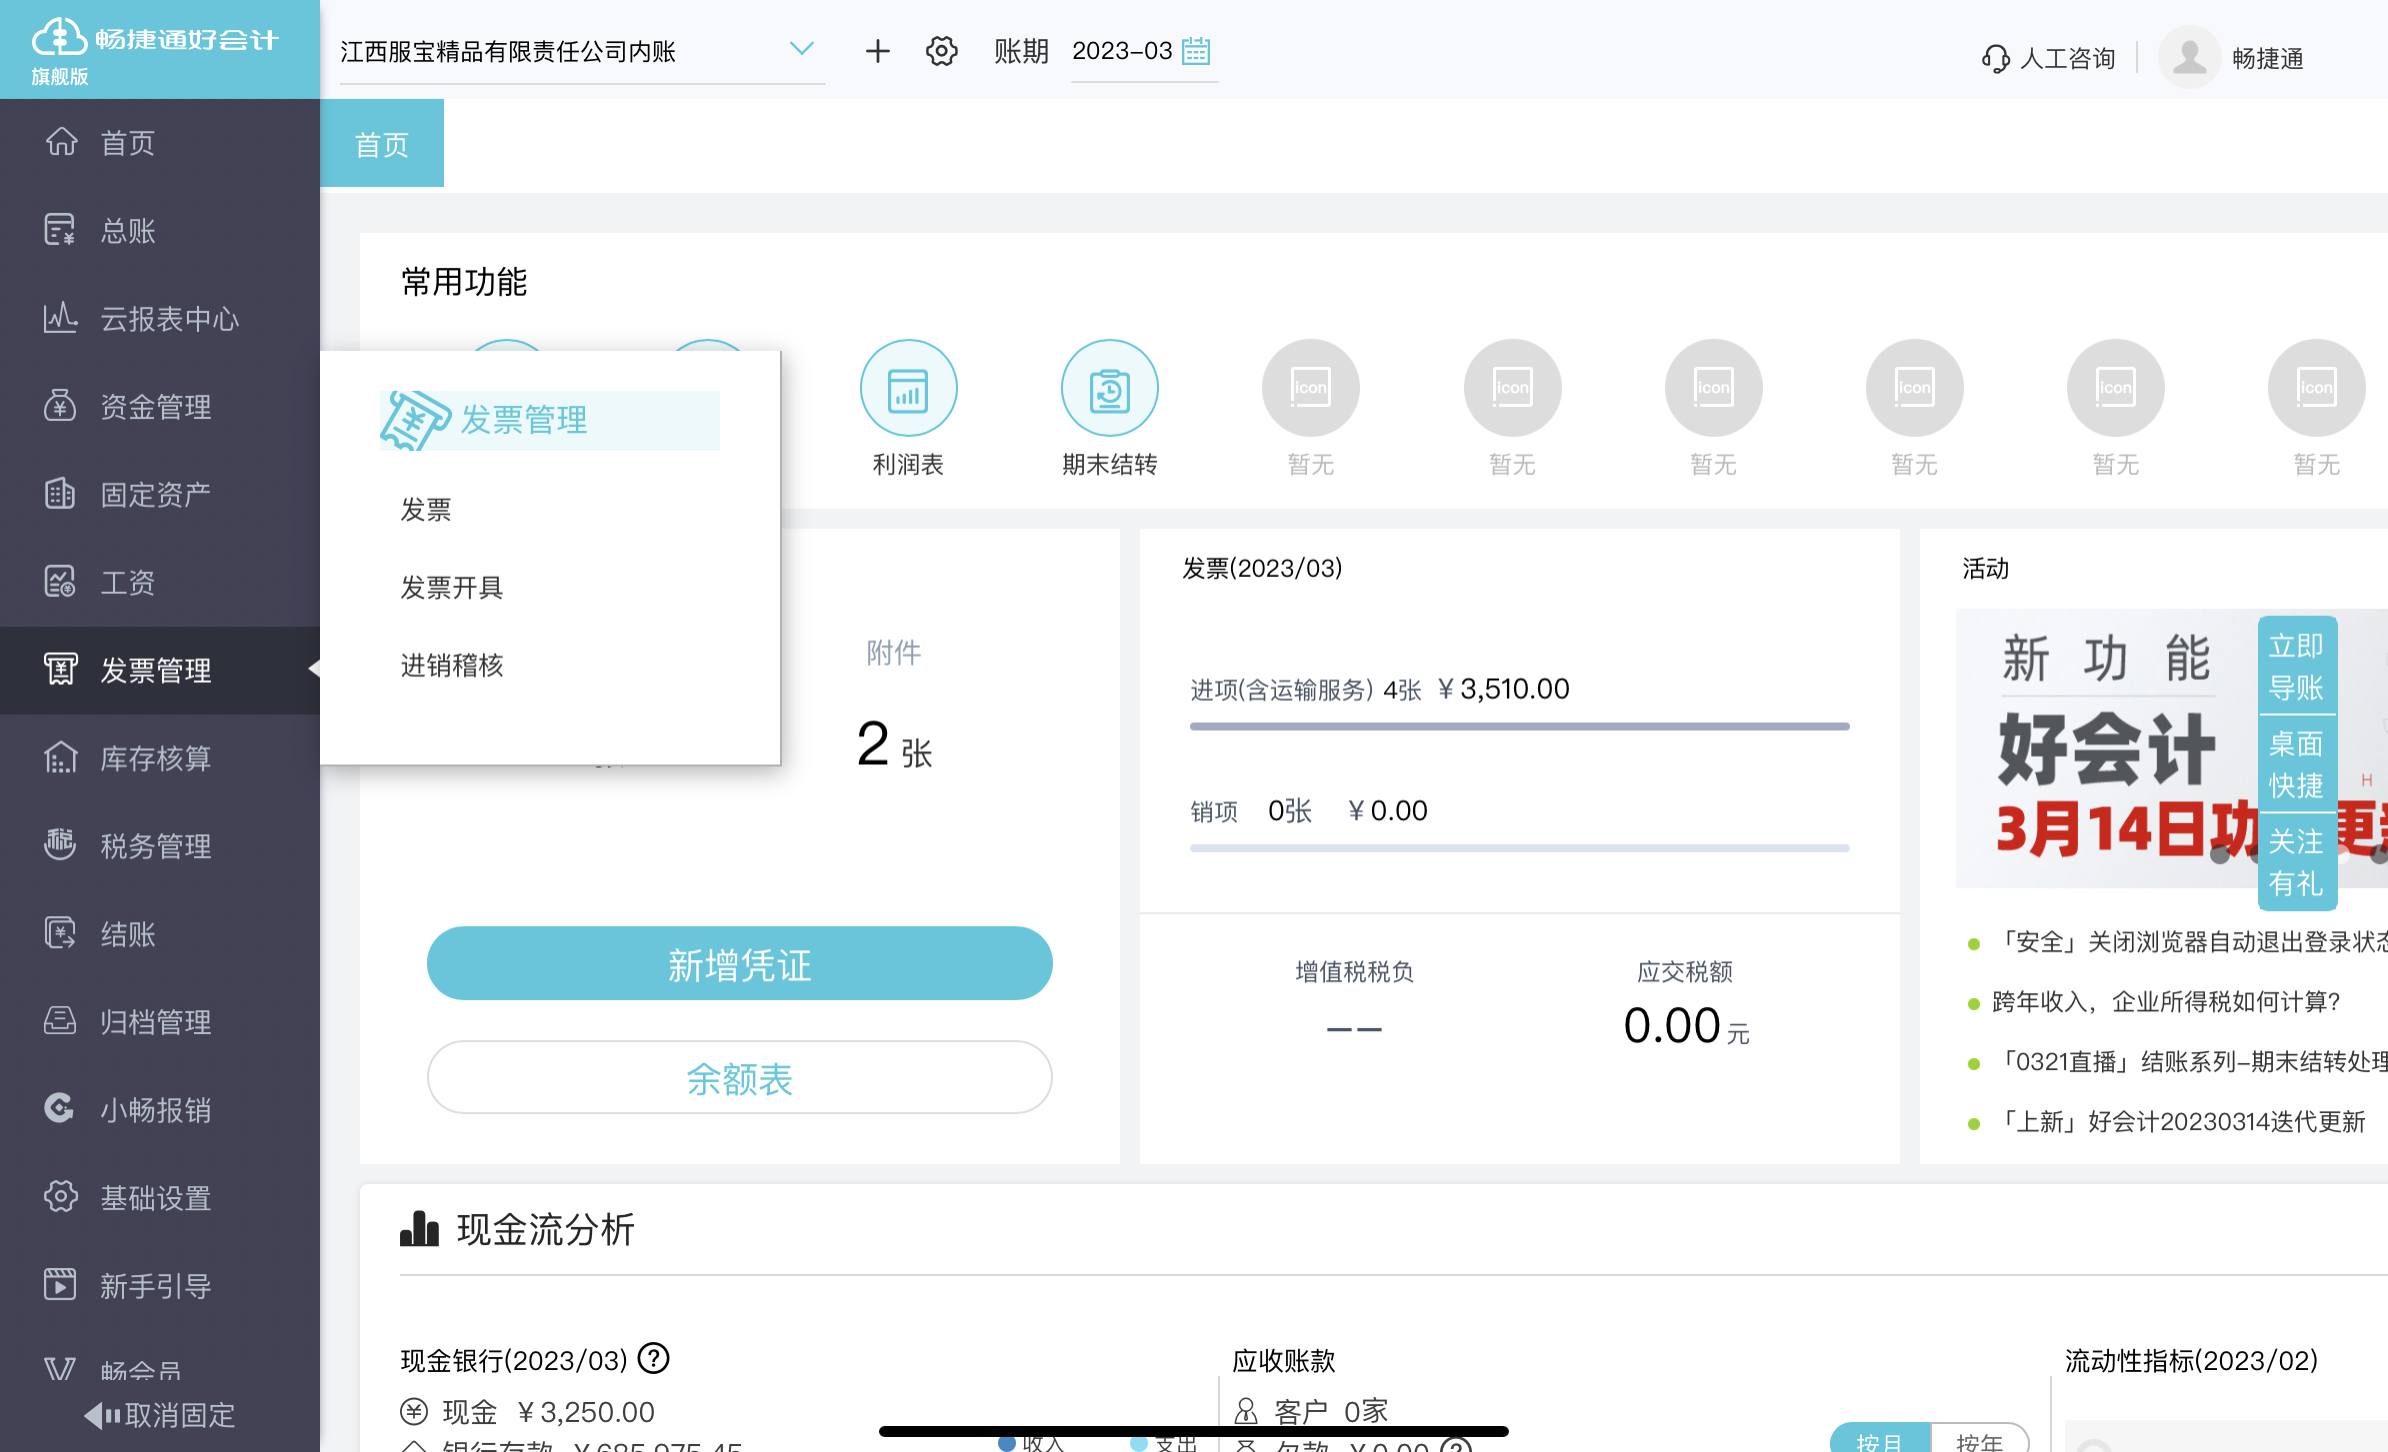
Task: Toggle the 取消固定 pin control
Action: point(159,1416)
